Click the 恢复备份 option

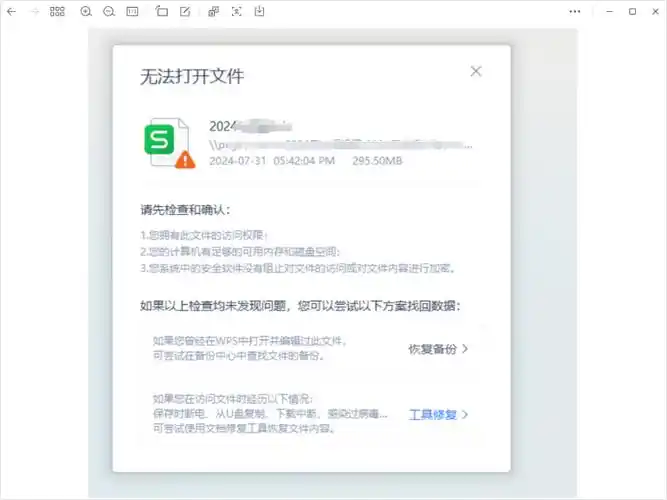pyautogui.click(x=432, y=349)
